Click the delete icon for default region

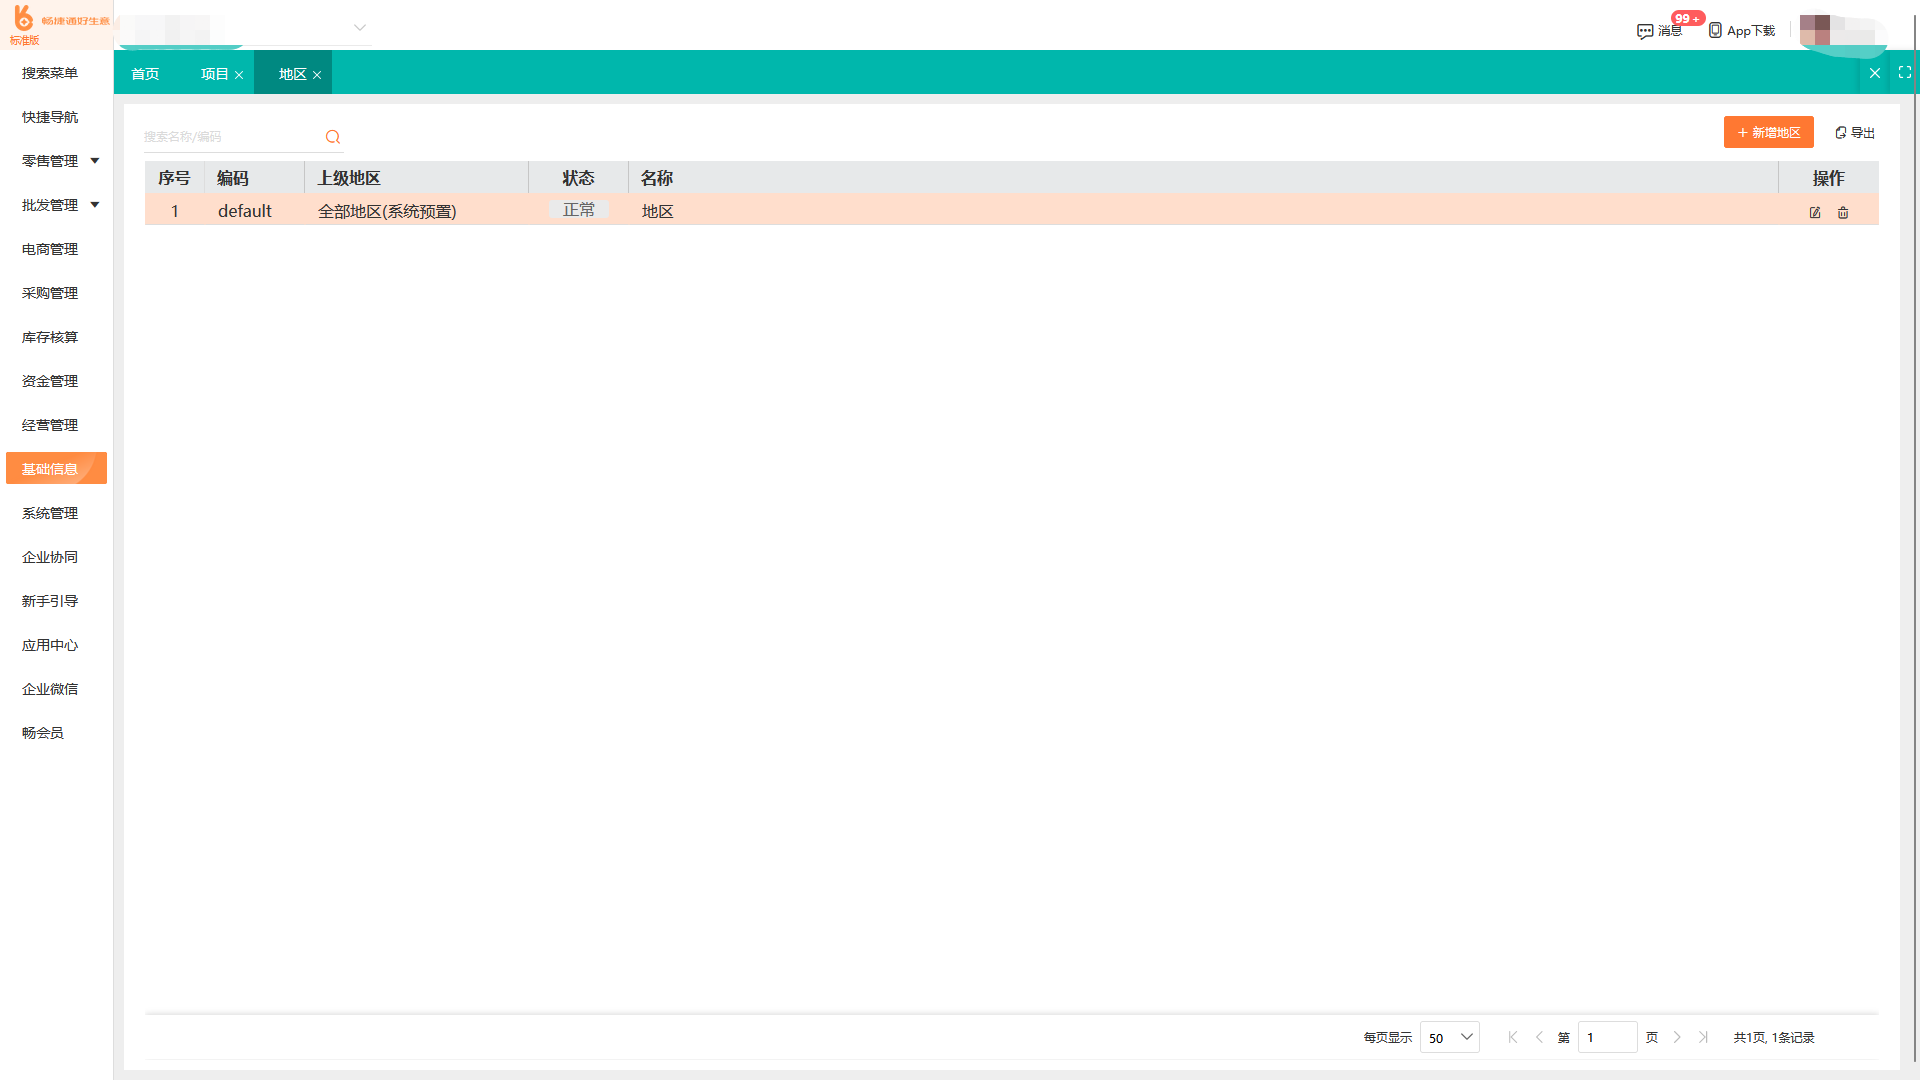(1844, 211)
